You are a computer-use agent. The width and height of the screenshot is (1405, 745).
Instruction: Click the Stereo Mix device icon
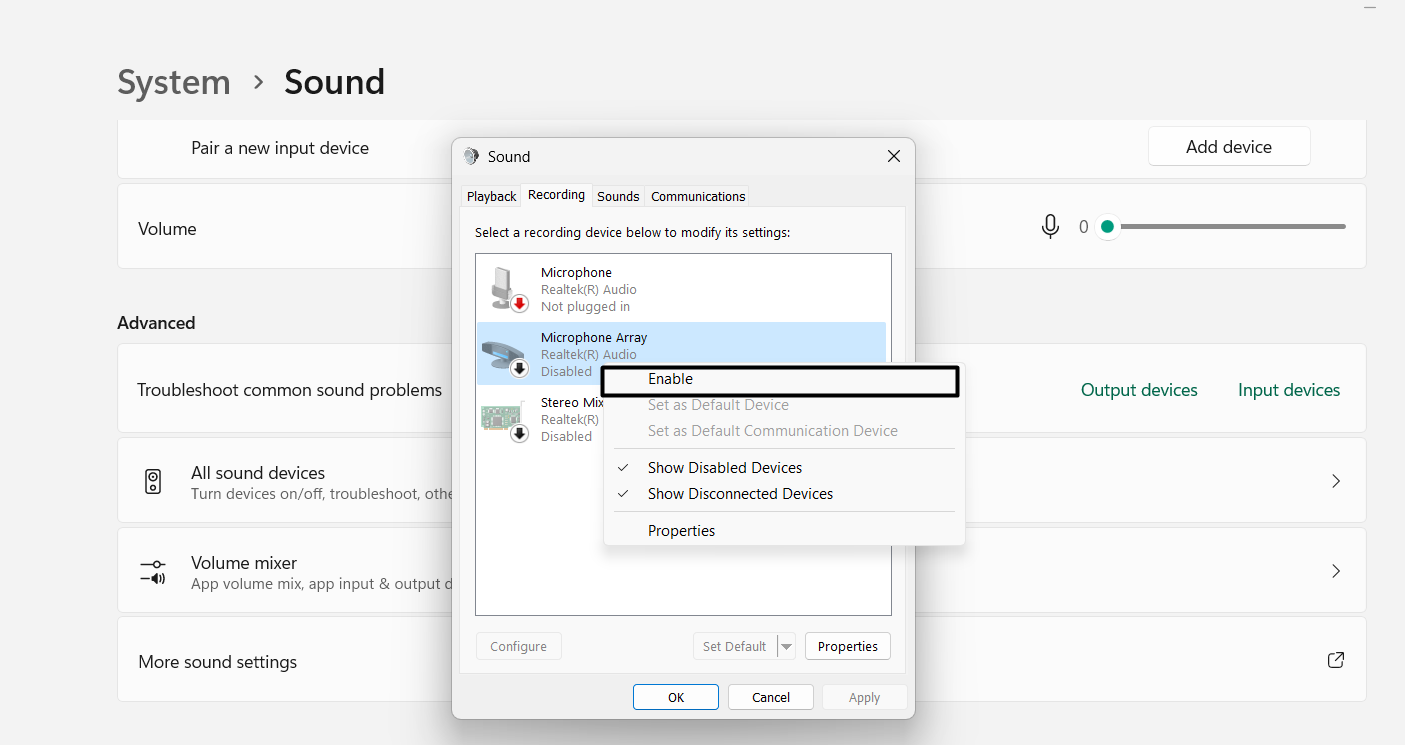505,418
